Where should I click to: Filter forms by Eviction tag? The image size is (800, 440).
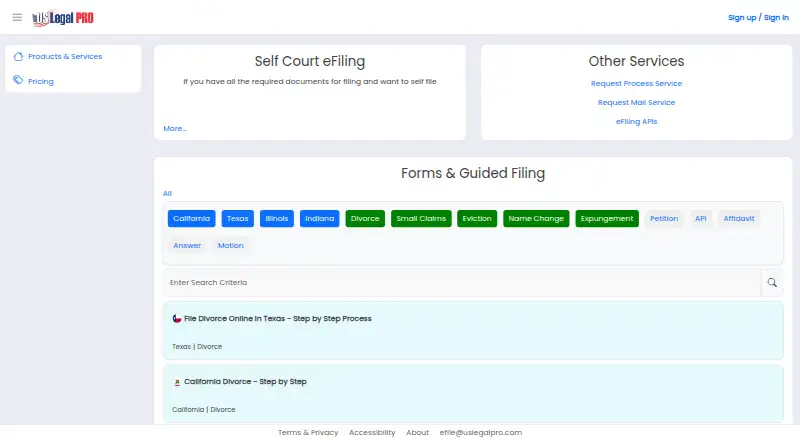[477, 218]
